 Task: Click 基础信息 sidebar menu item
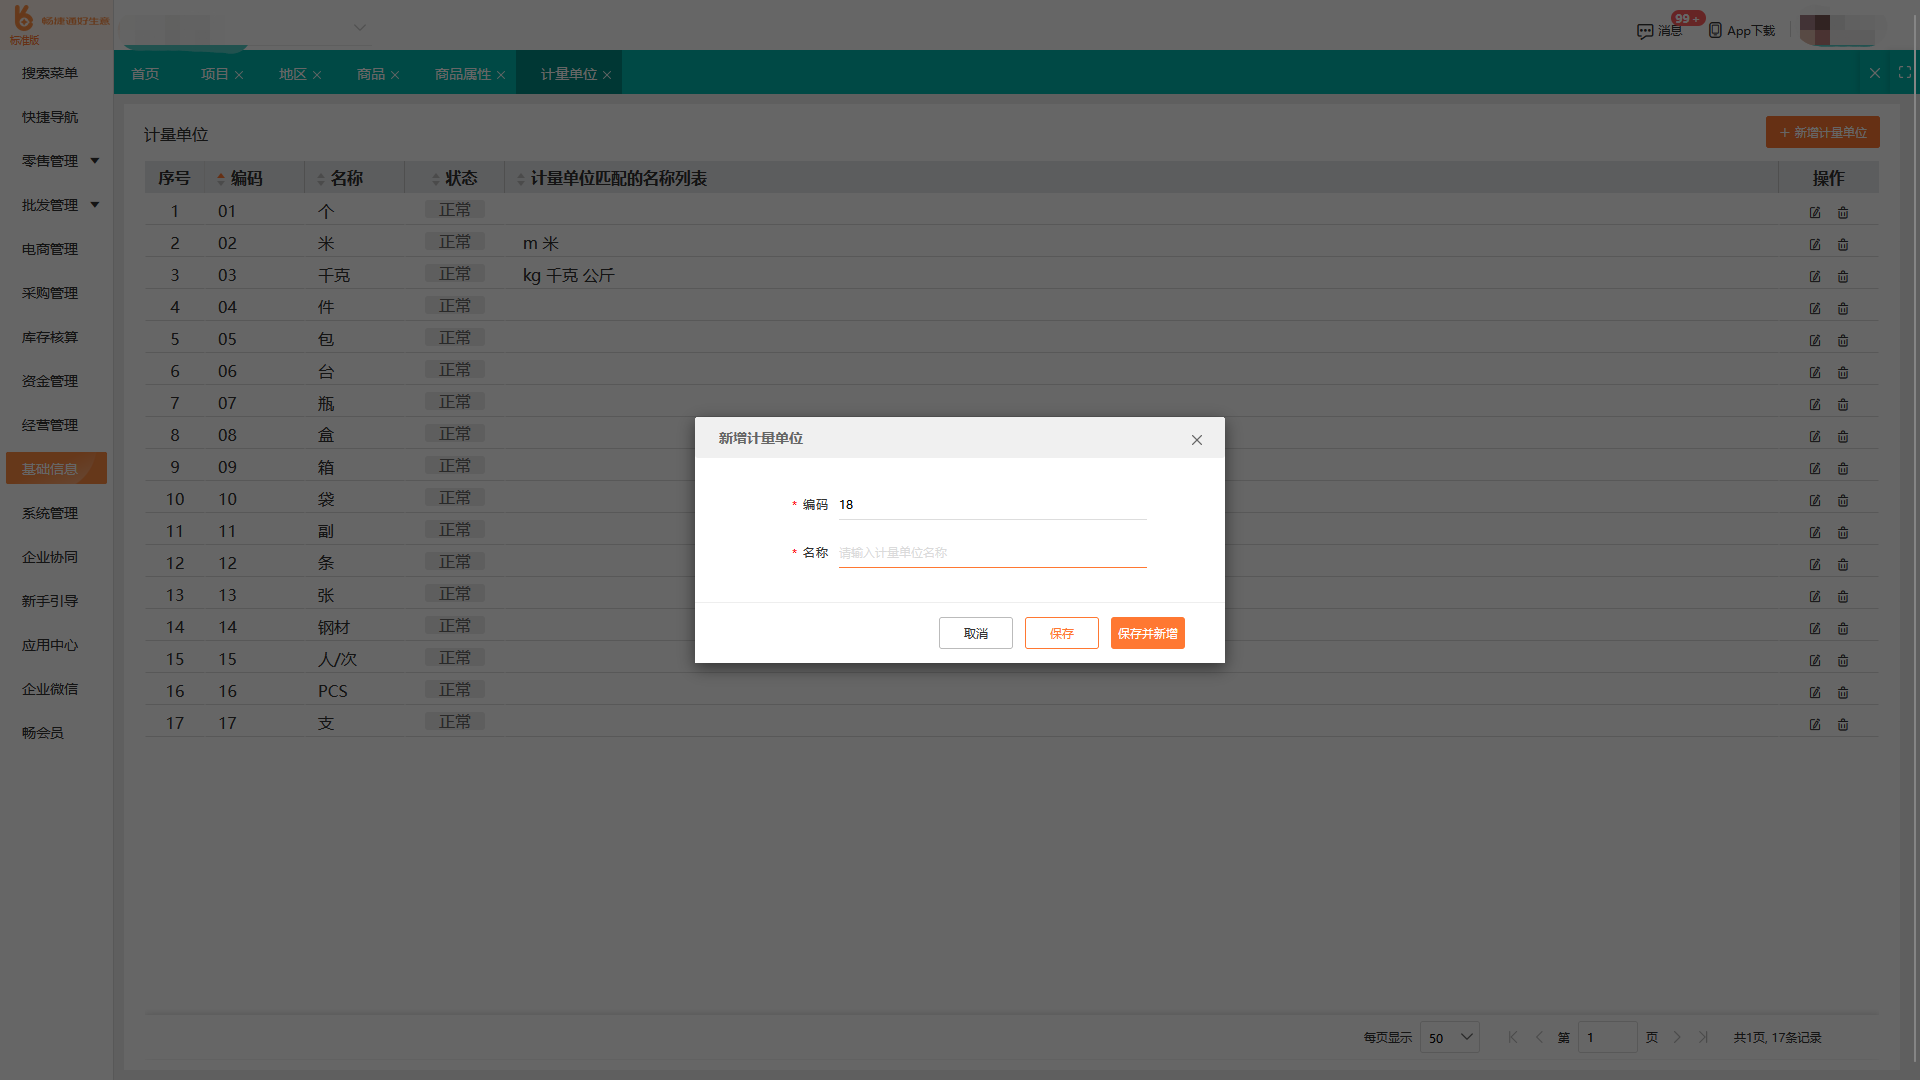coord(53,468)
